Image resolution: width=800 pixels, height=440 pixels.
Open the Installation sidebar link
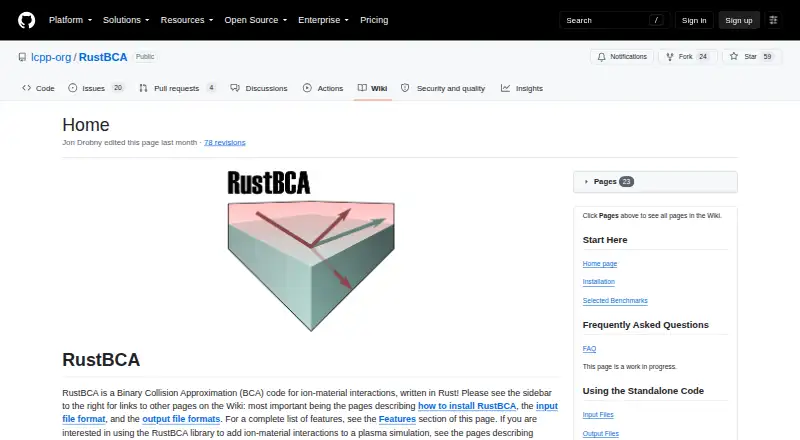click(598, 282)
